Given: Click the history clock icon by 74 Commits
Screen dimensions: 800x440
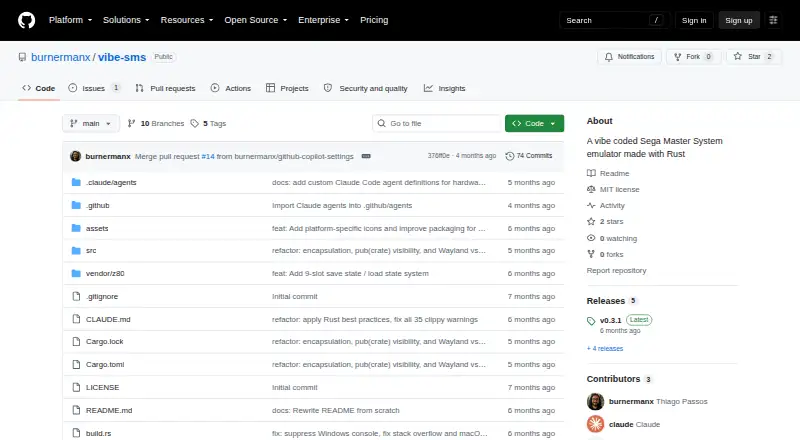Looking at the screenshot, I should (x=509, y=156).
